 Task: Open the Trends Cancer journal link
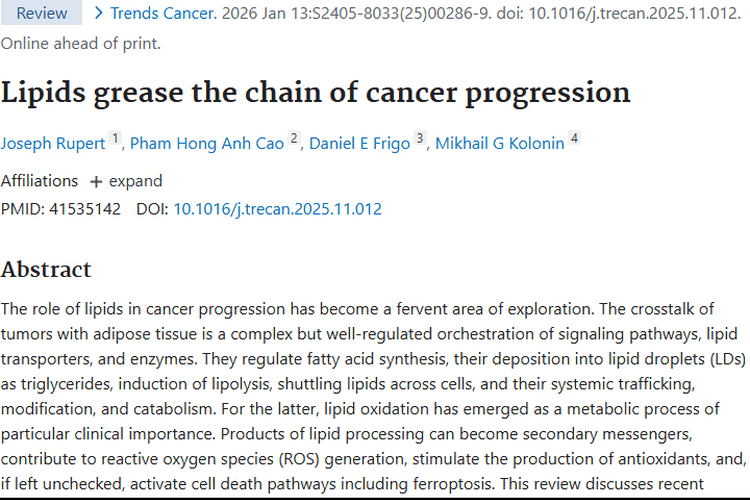(x=164, y=13)
